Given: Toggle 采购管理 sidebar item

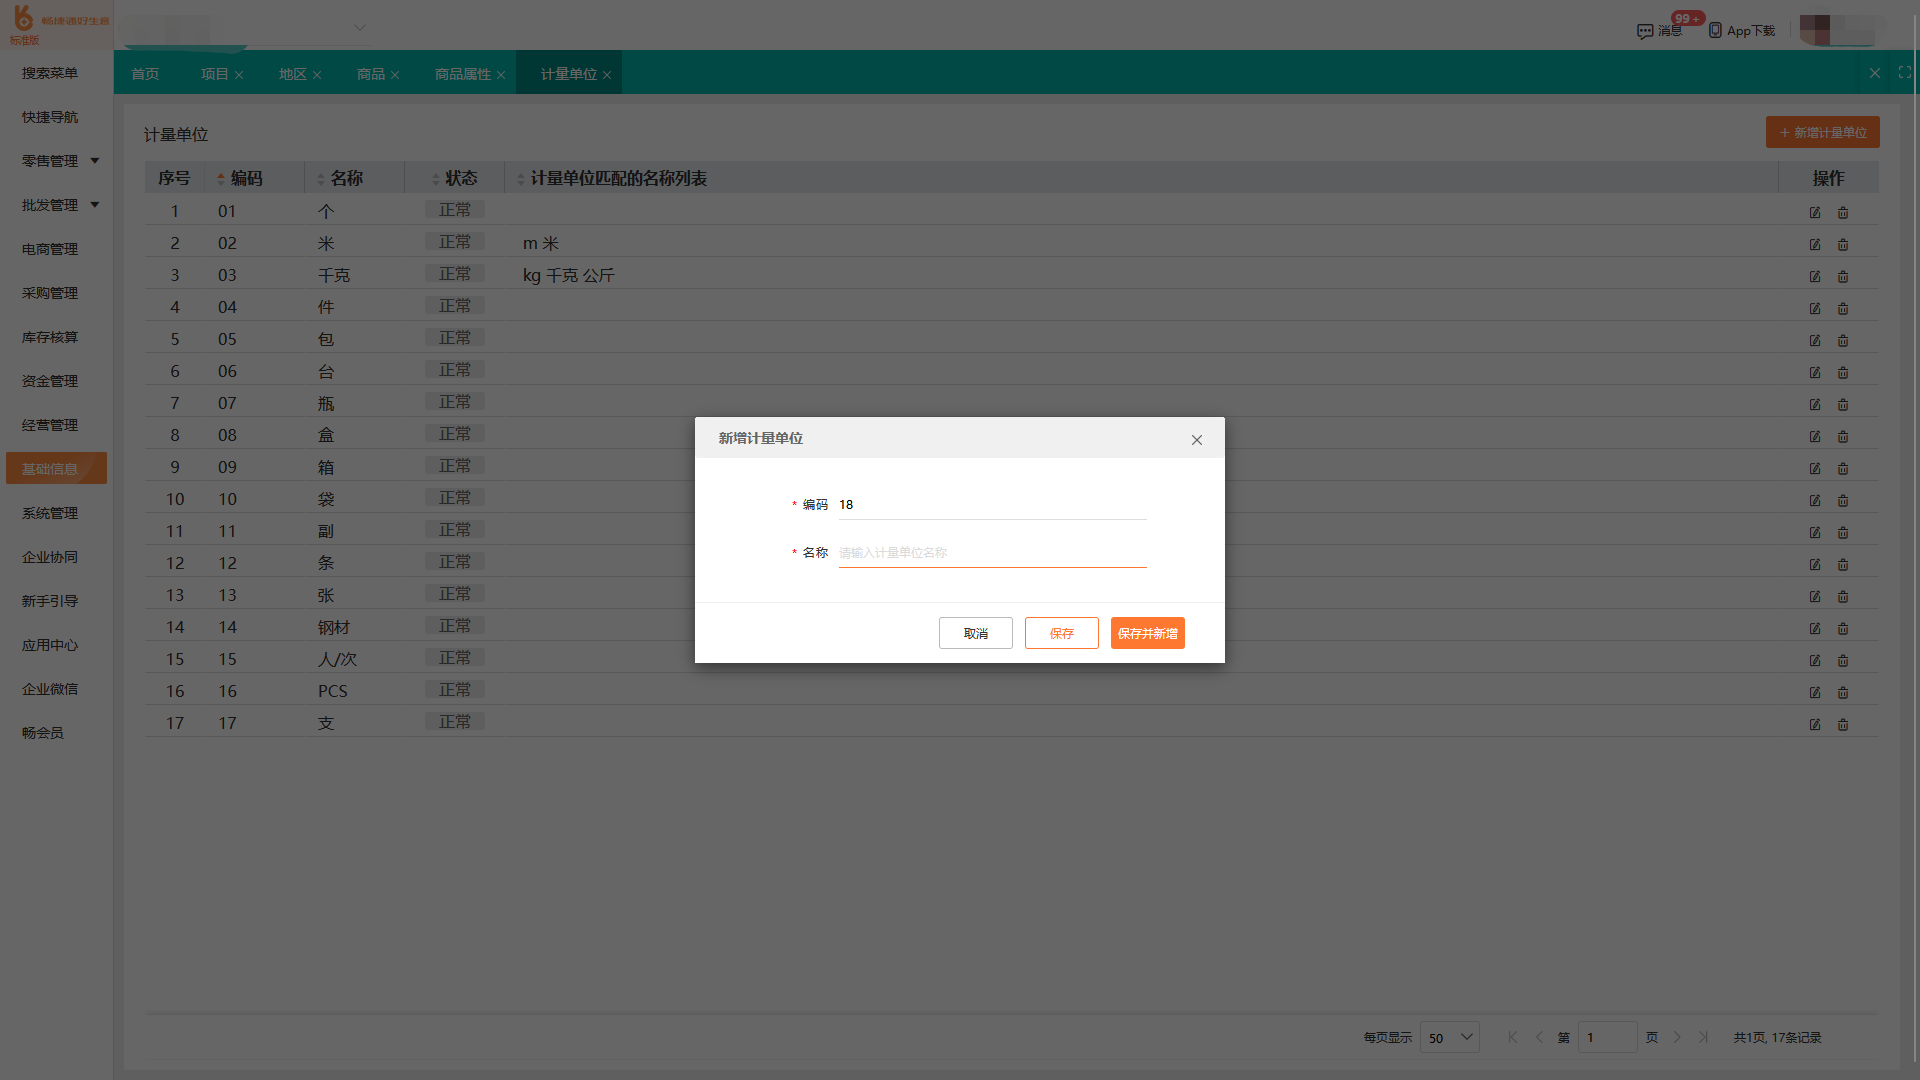Looking at the screenshot, I should pos(57,293).
